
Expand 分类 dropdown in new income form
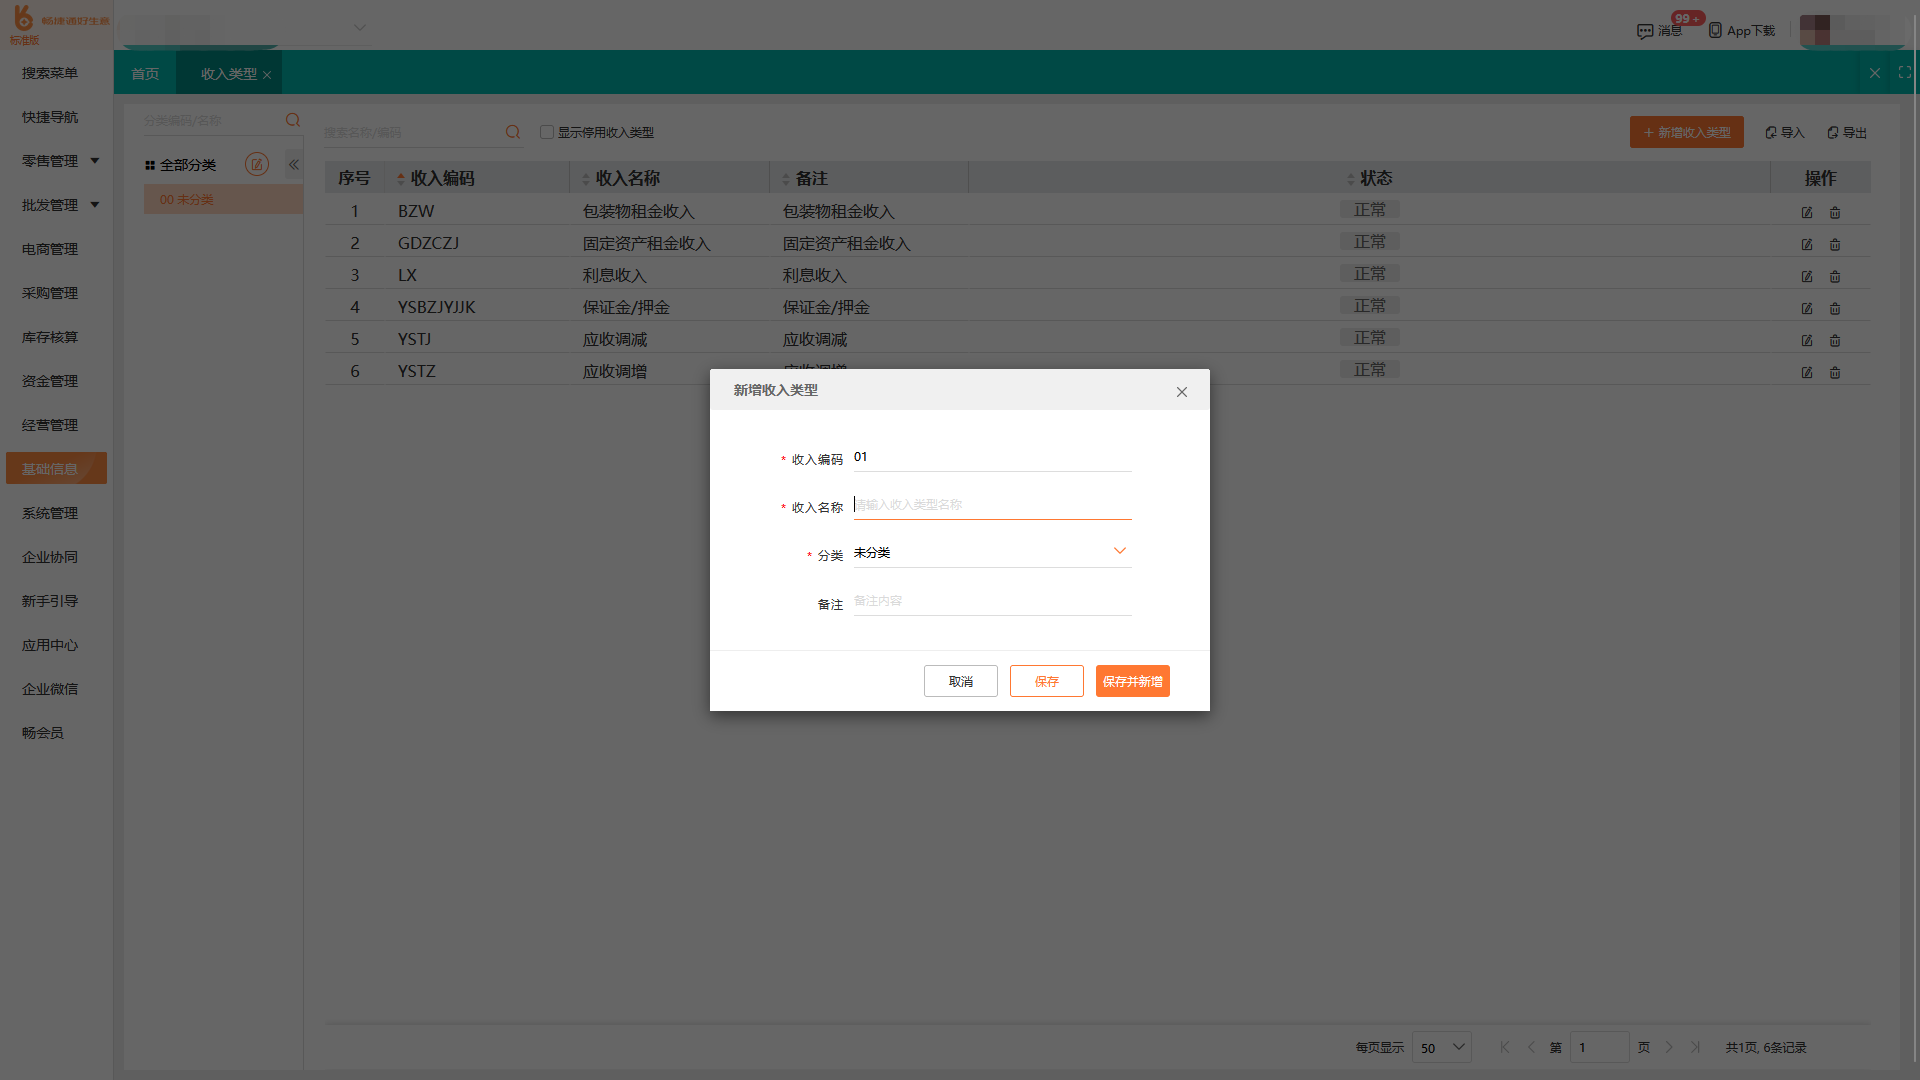pyautogui.click(x=1120, y=551)
